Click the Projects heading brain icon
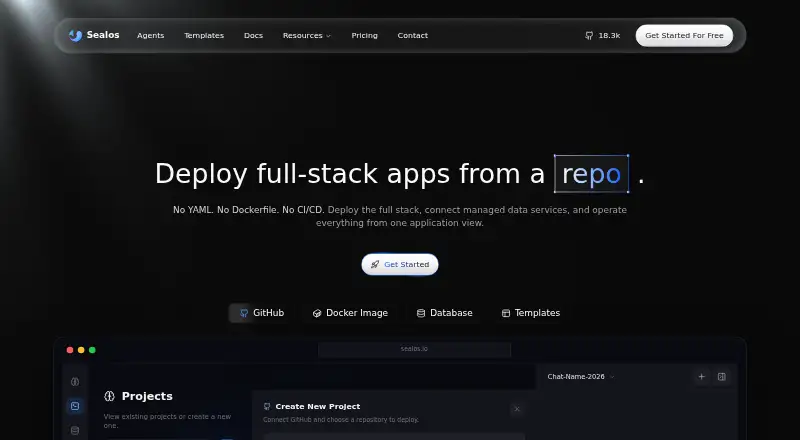This screenshot has width=800, height=440. coord(109,396)
